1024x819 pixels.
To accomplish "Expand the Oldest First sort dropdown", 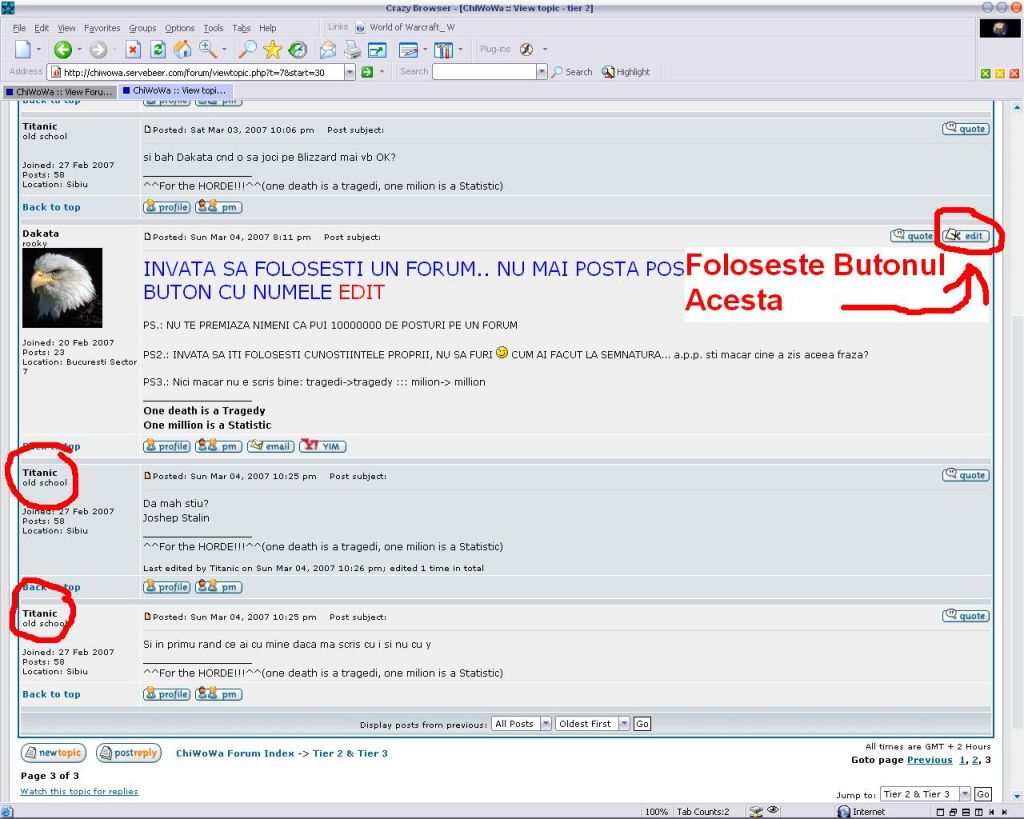I will click(593, 724).
